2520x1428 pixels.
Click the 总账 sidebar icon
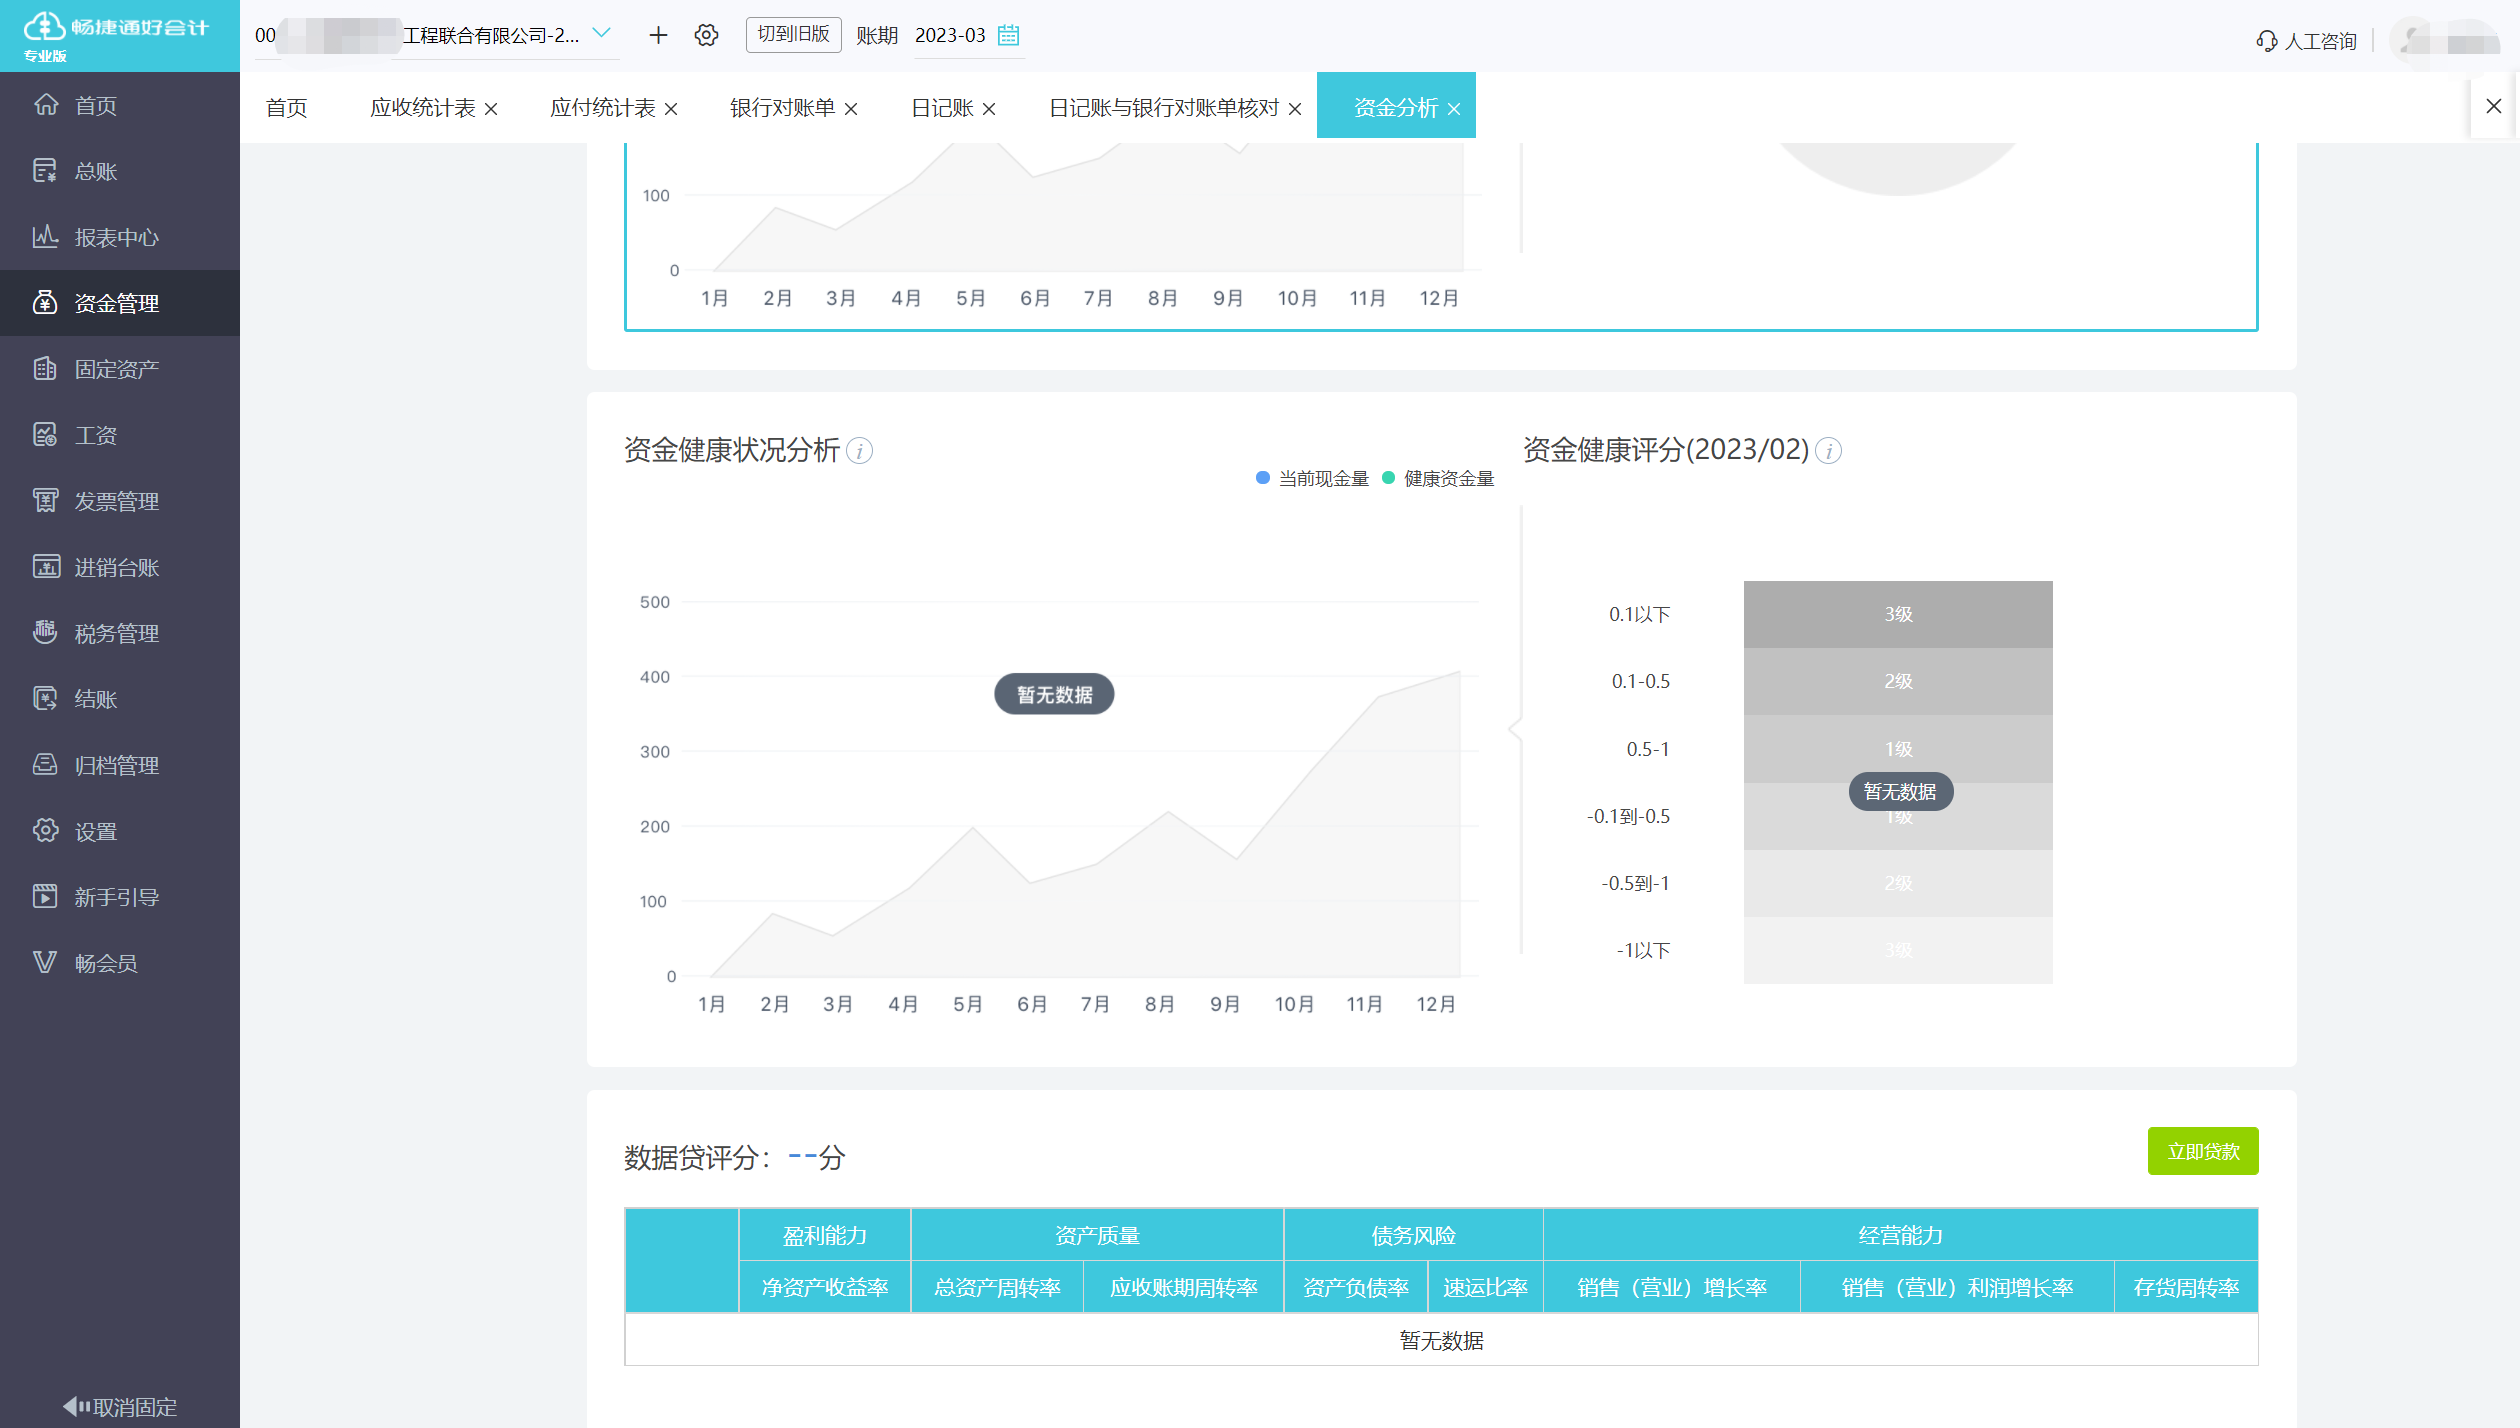pyautogui.click(x=47, y=170)
